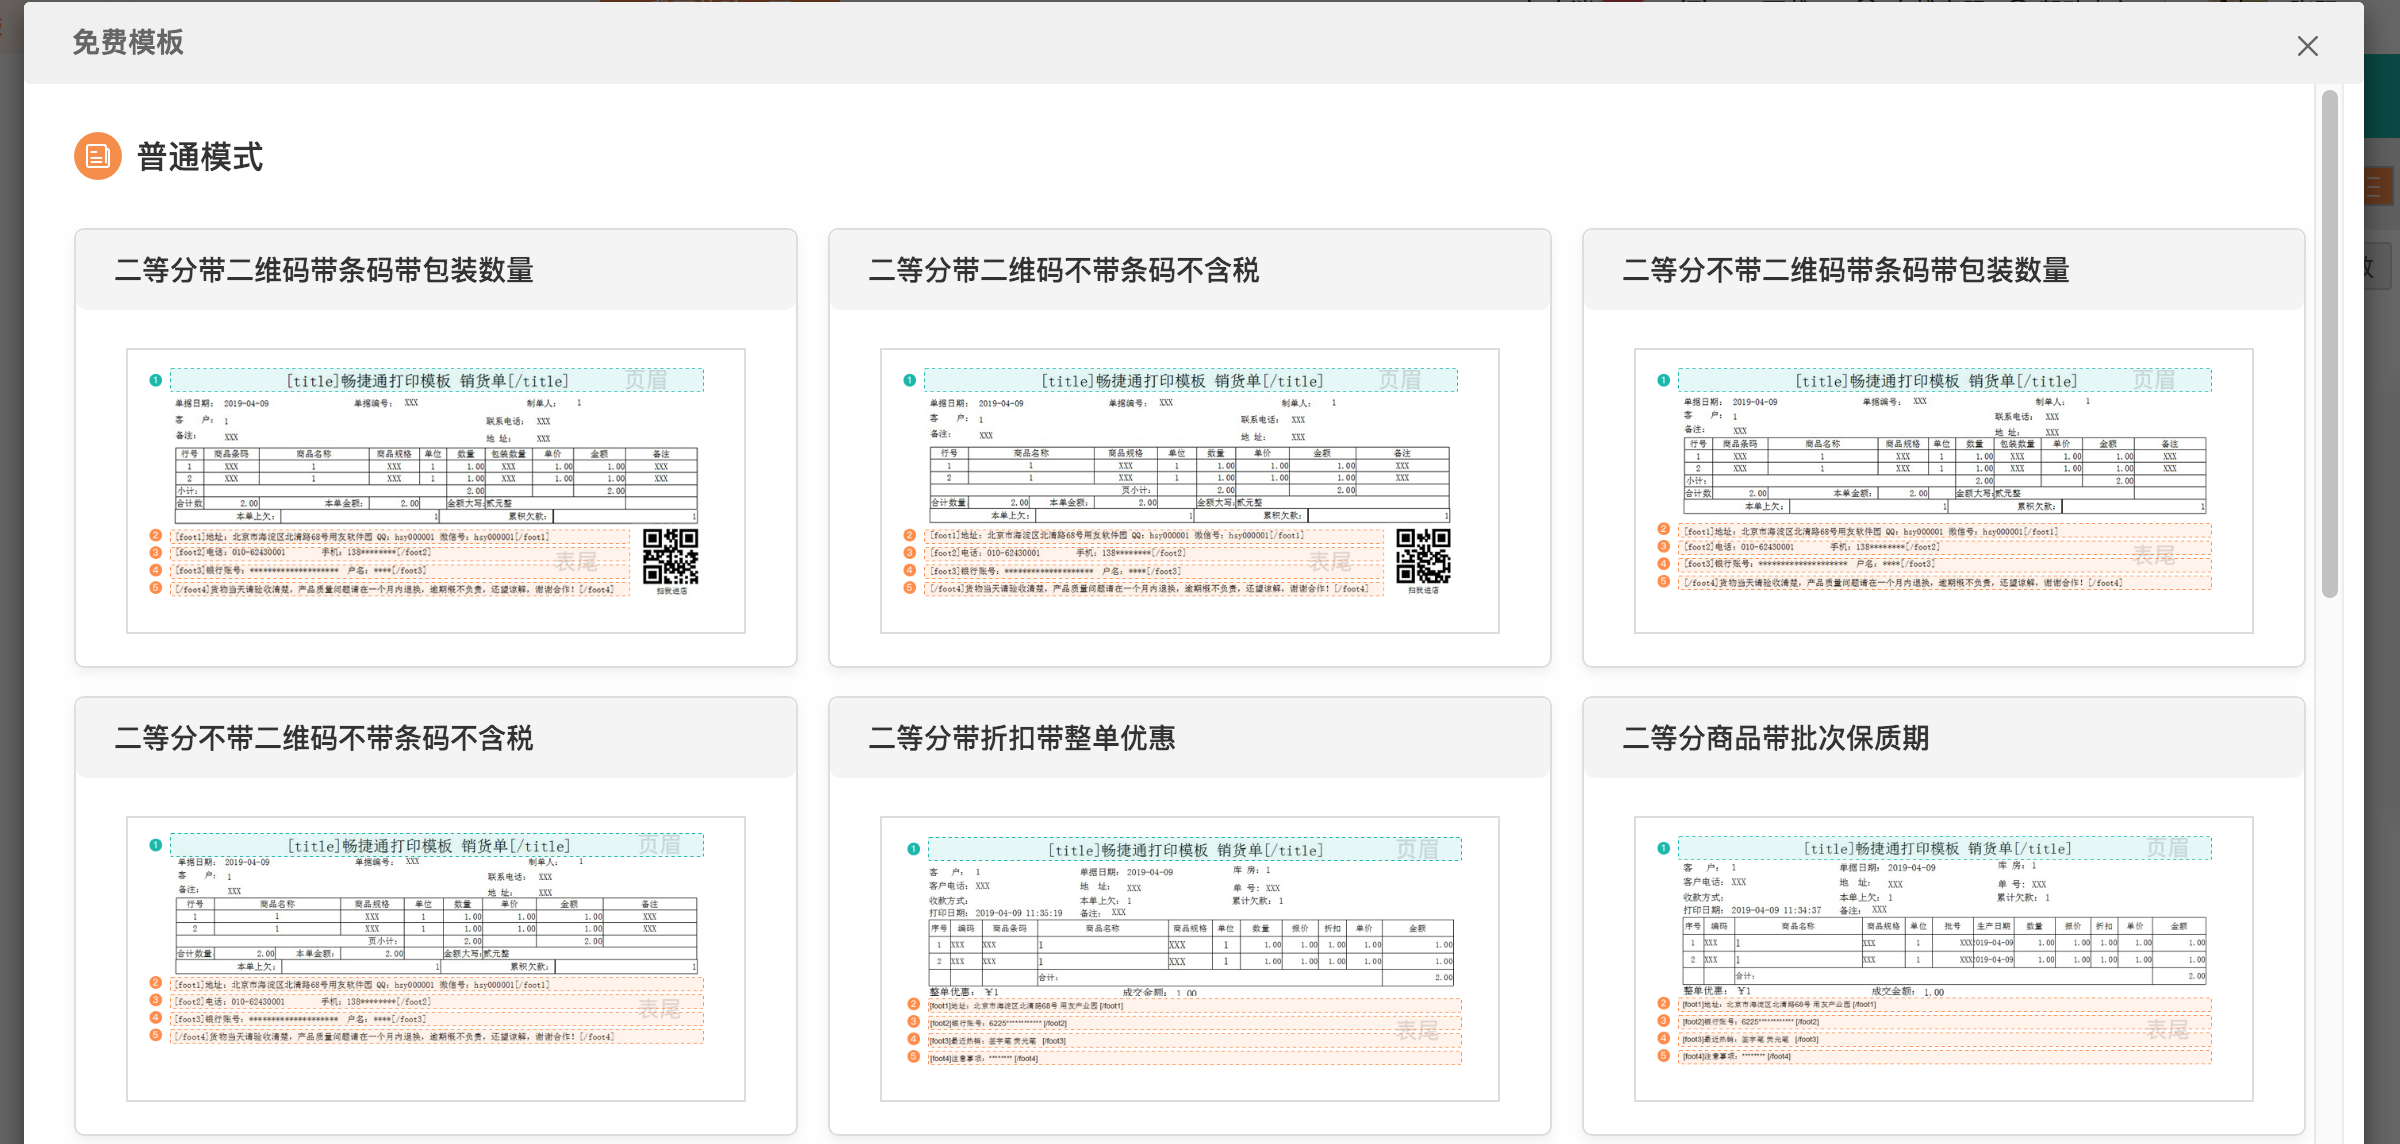Select 二等分不带二维码不带条码不含税 template

[436, 913]
